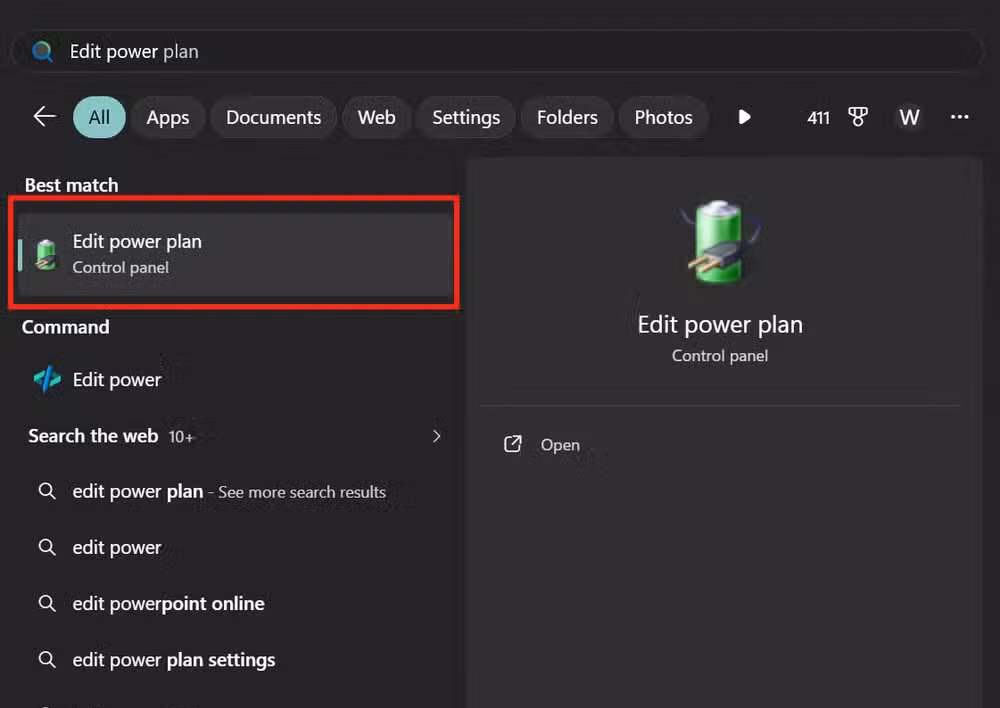Viewport: 1000px width, 708px height.
Task: Click the search magnifier icon in search box
Action: tap(43, 51)
